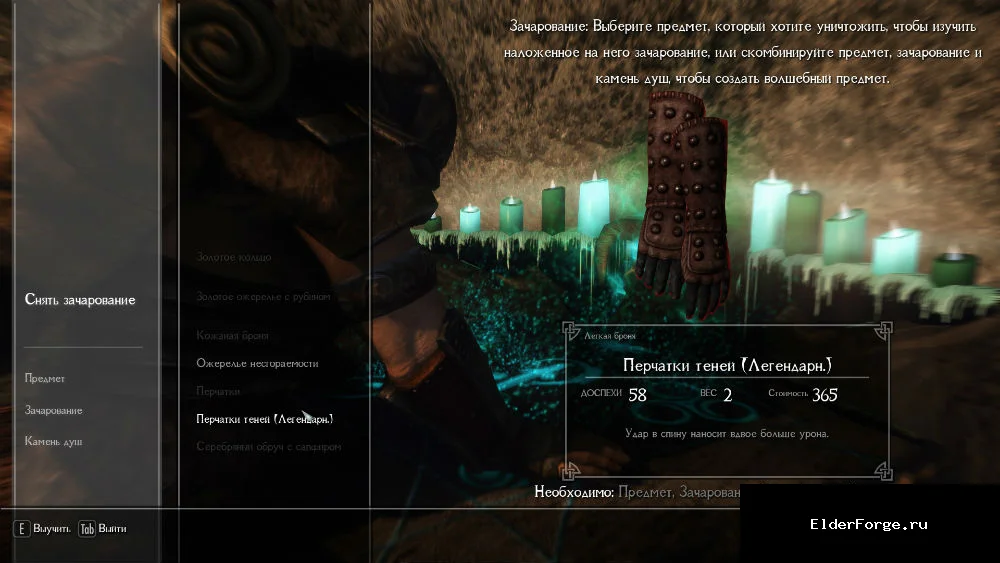Pick Ожерелье несгораемости from the list
This screenshot has height=563, width=1000.
pyautogui.click(x=257, y=364)
